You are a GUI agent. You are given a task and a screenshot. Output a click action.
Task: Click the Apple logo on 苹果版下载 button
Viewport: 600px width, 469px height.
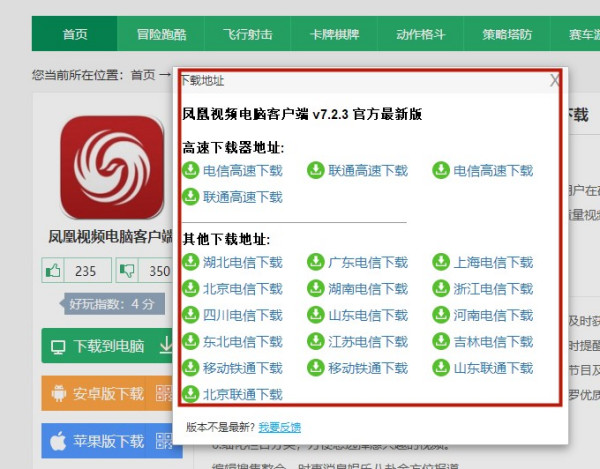tap(58, 441)
